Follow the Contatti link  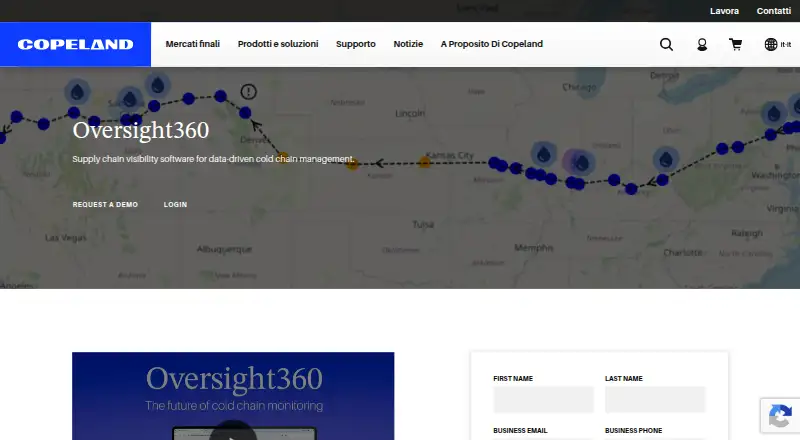[773, 11]
